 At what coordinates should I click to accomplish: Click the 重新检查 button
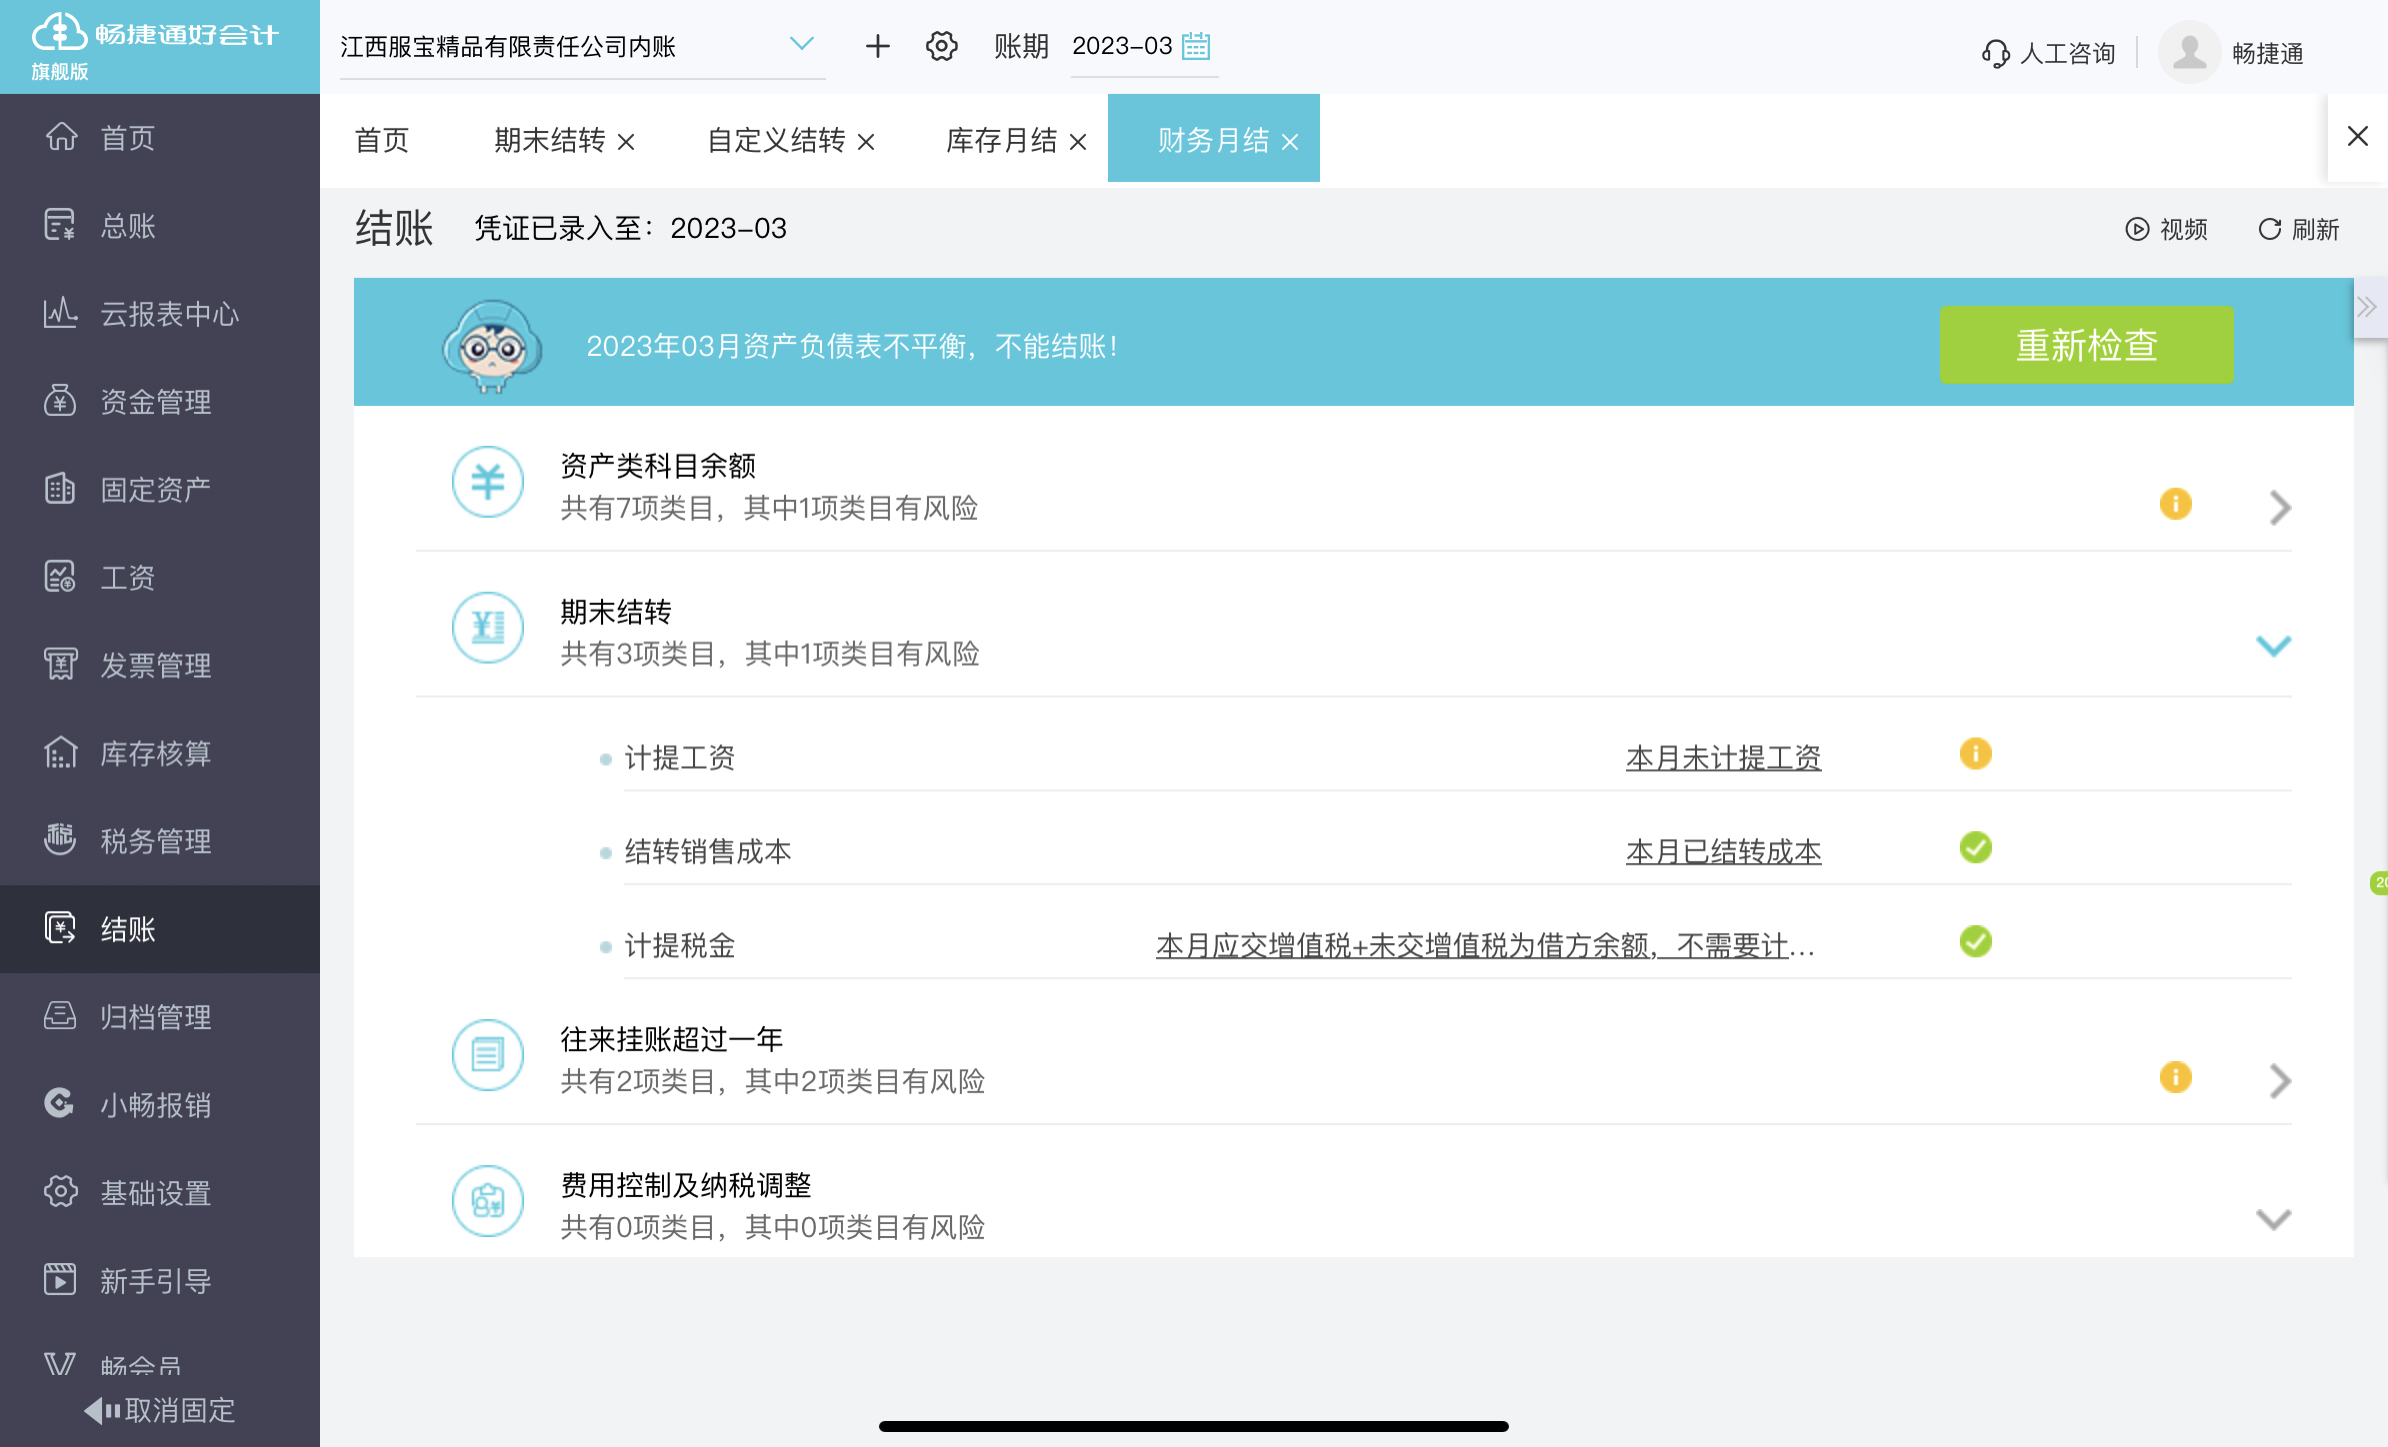point(2088,346)
